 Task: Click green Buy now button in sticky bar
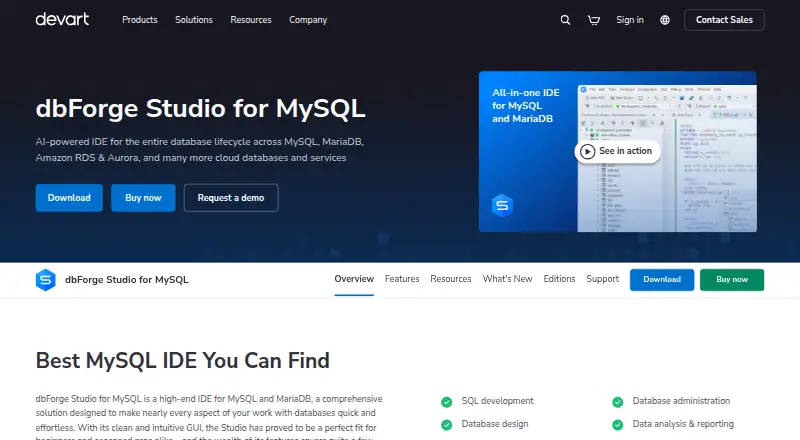click(x=732, y=280)
